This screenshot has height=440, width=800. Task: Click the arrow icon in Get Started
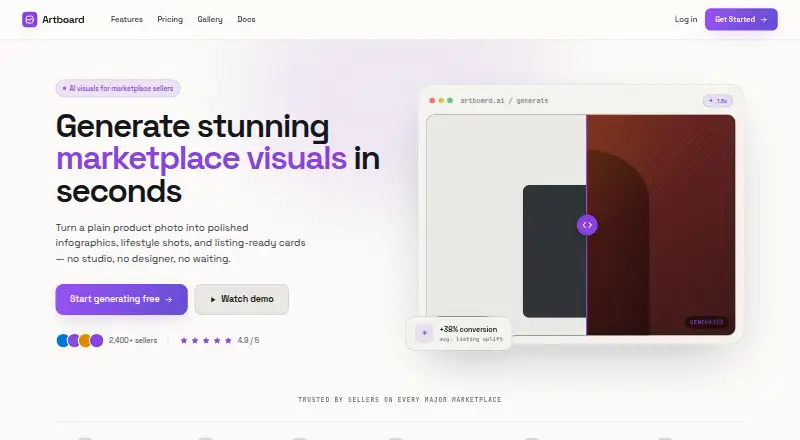point(764,19)
